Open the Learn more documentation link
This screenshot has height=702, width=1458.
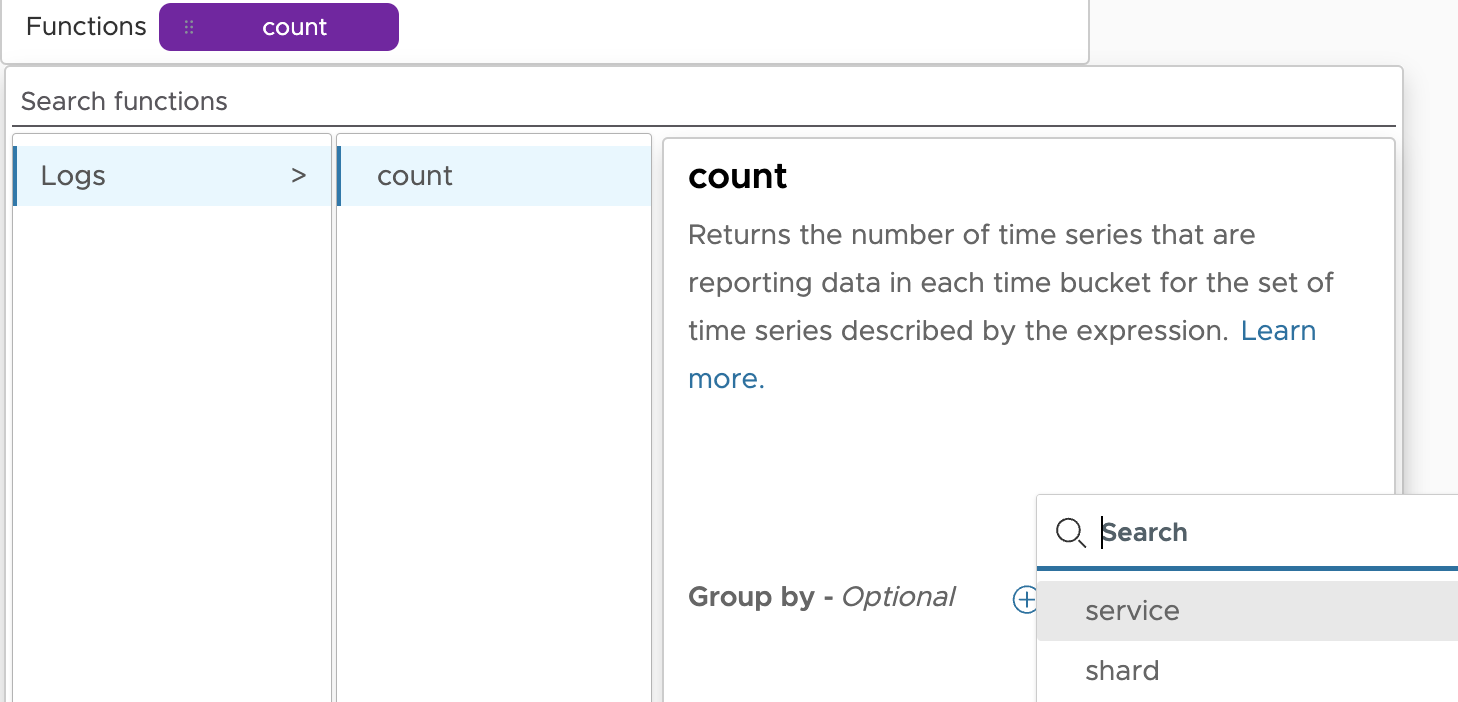pos(1278,330)
